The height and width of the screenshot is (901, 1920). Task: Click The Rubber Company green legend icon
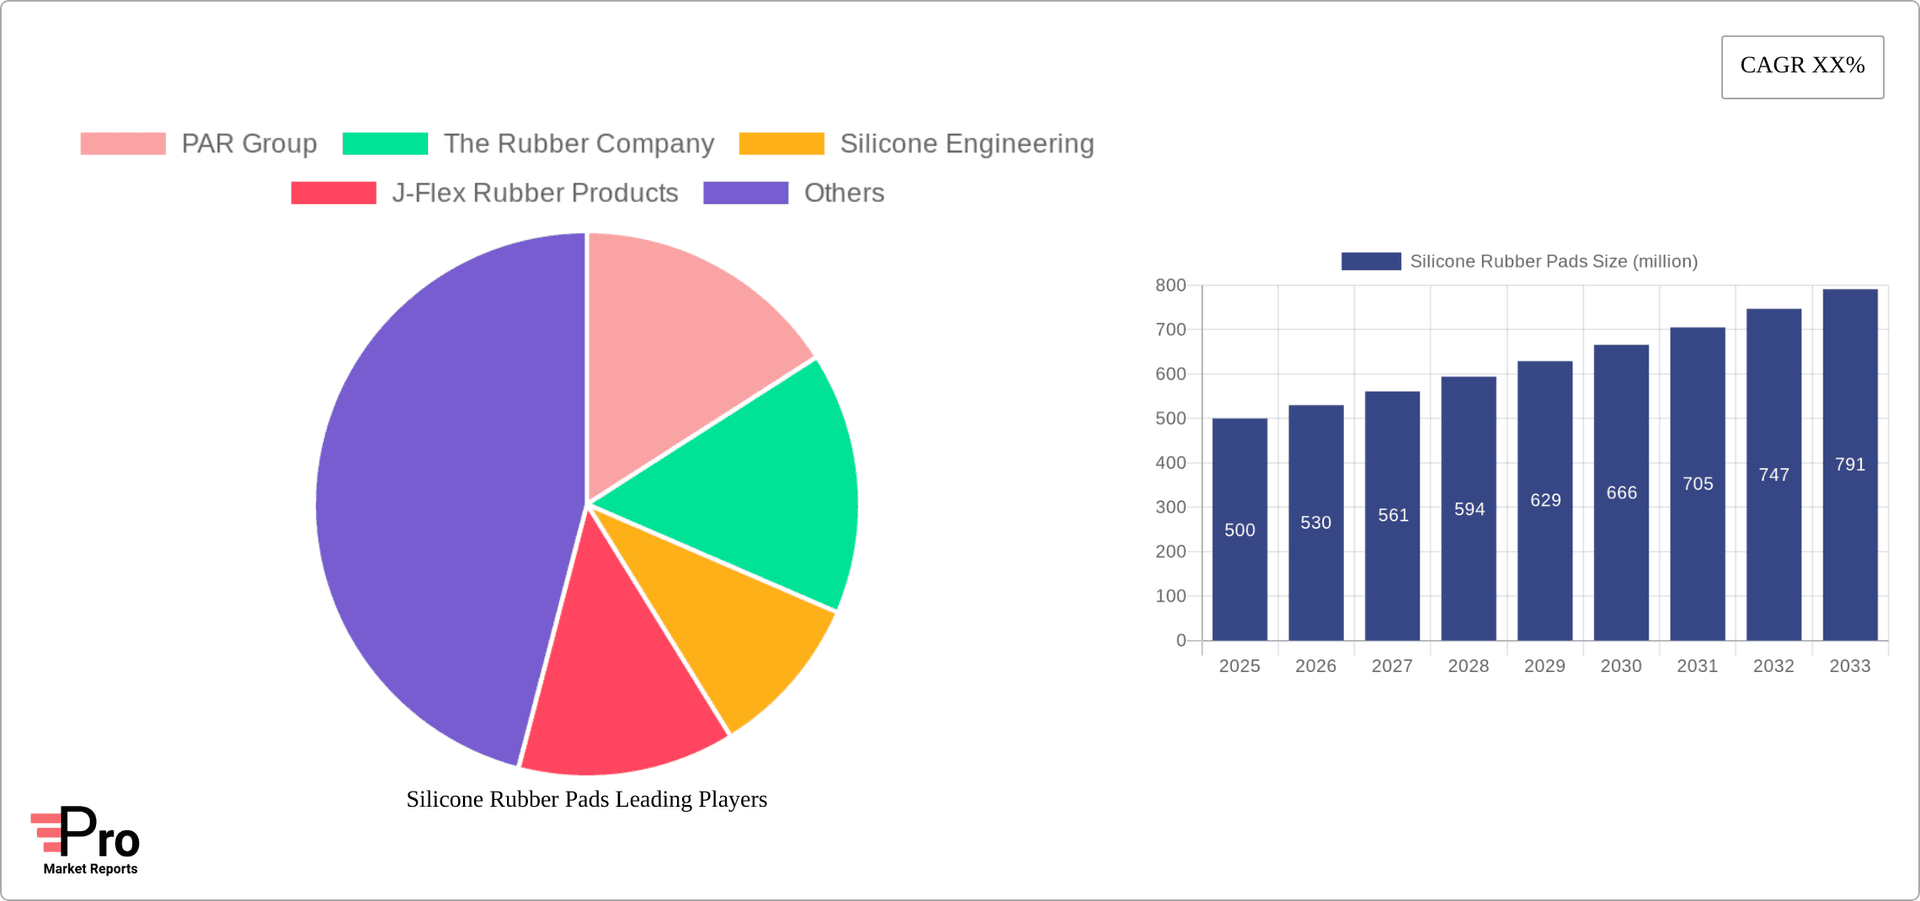385,143
